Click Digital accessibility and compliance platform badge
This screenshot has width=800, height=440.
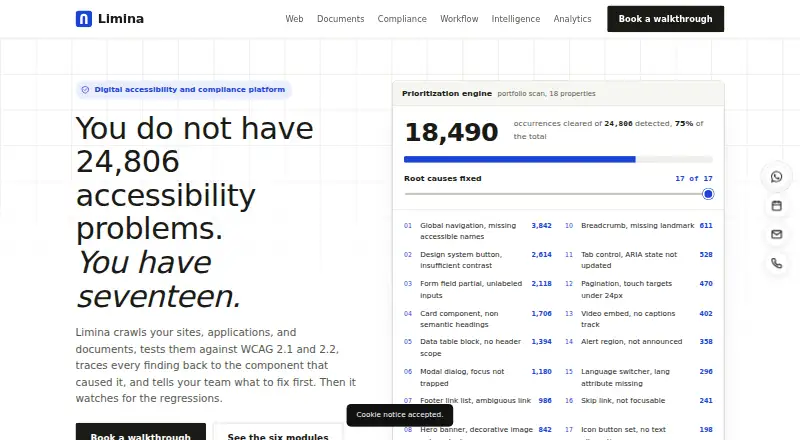[184, 90]
